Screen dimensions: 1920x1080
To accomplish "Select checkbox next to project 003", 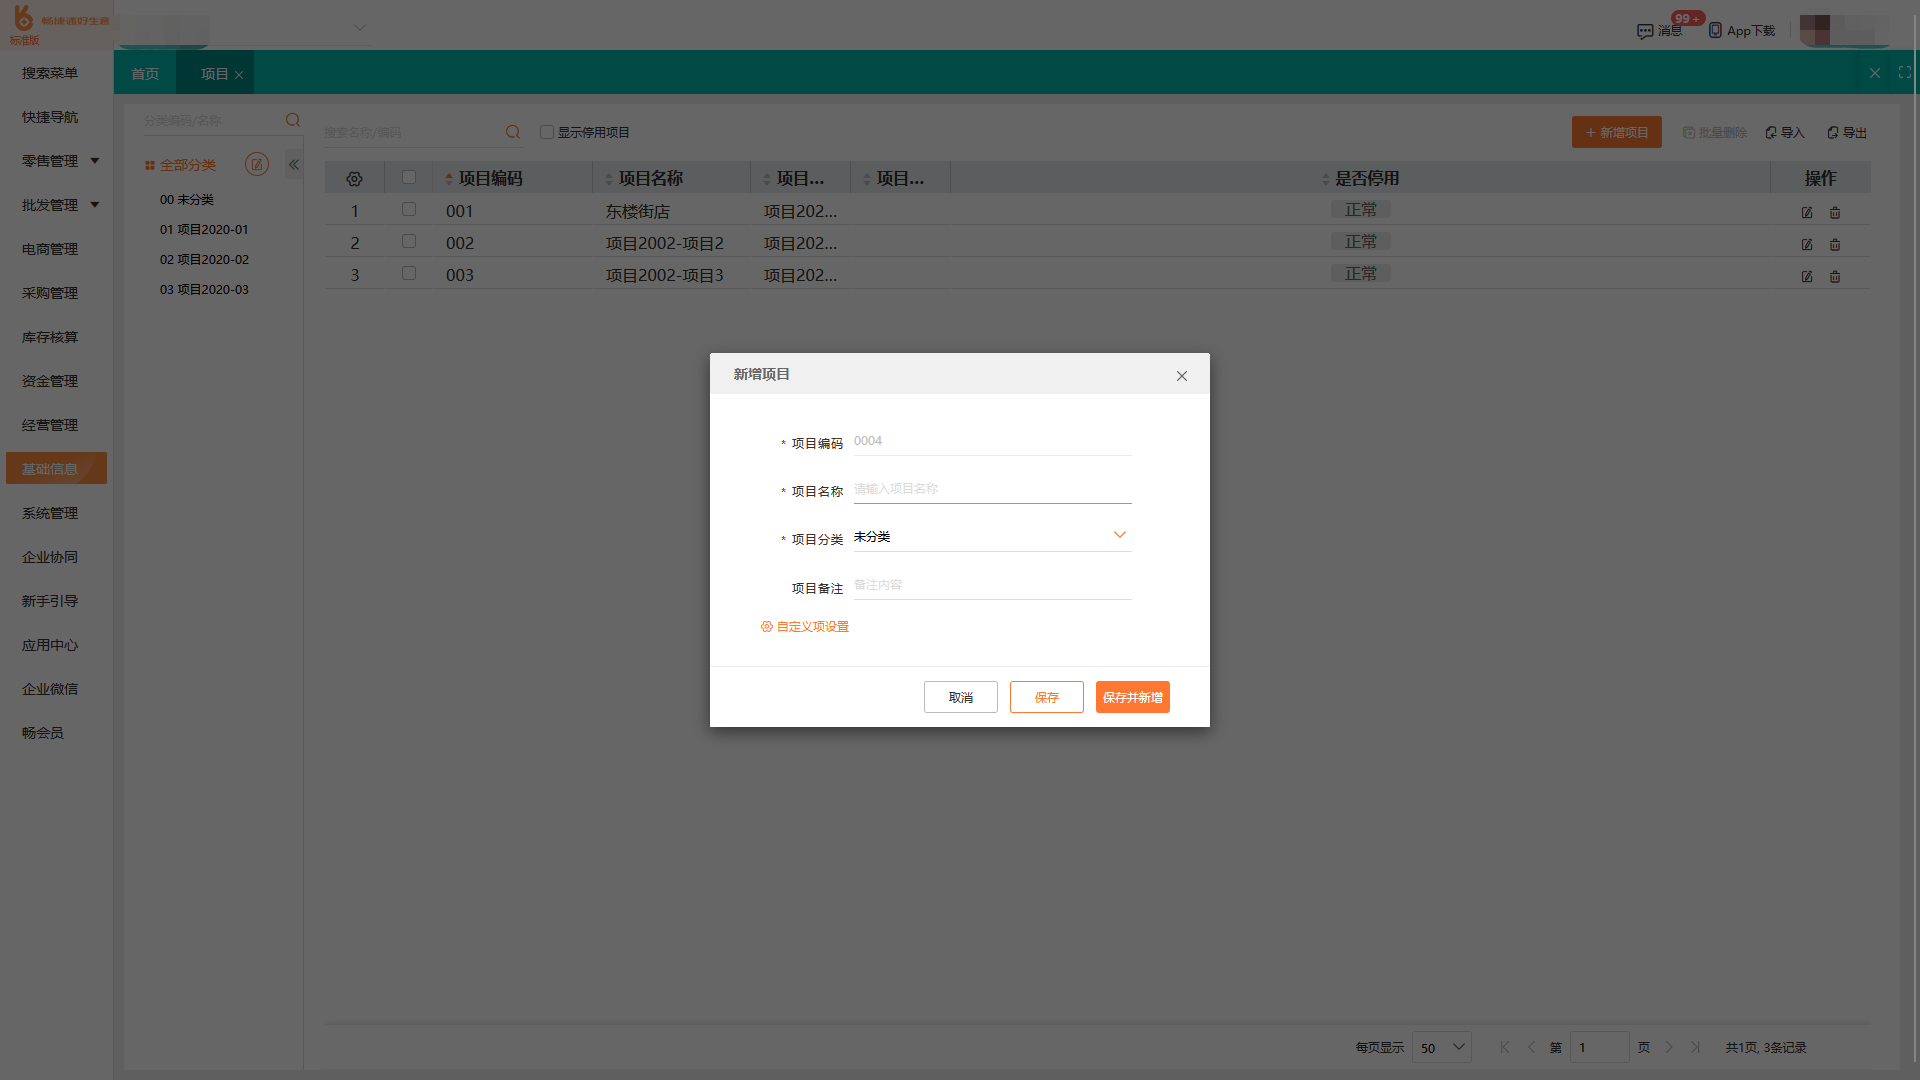I will click(x=409, y=272).
